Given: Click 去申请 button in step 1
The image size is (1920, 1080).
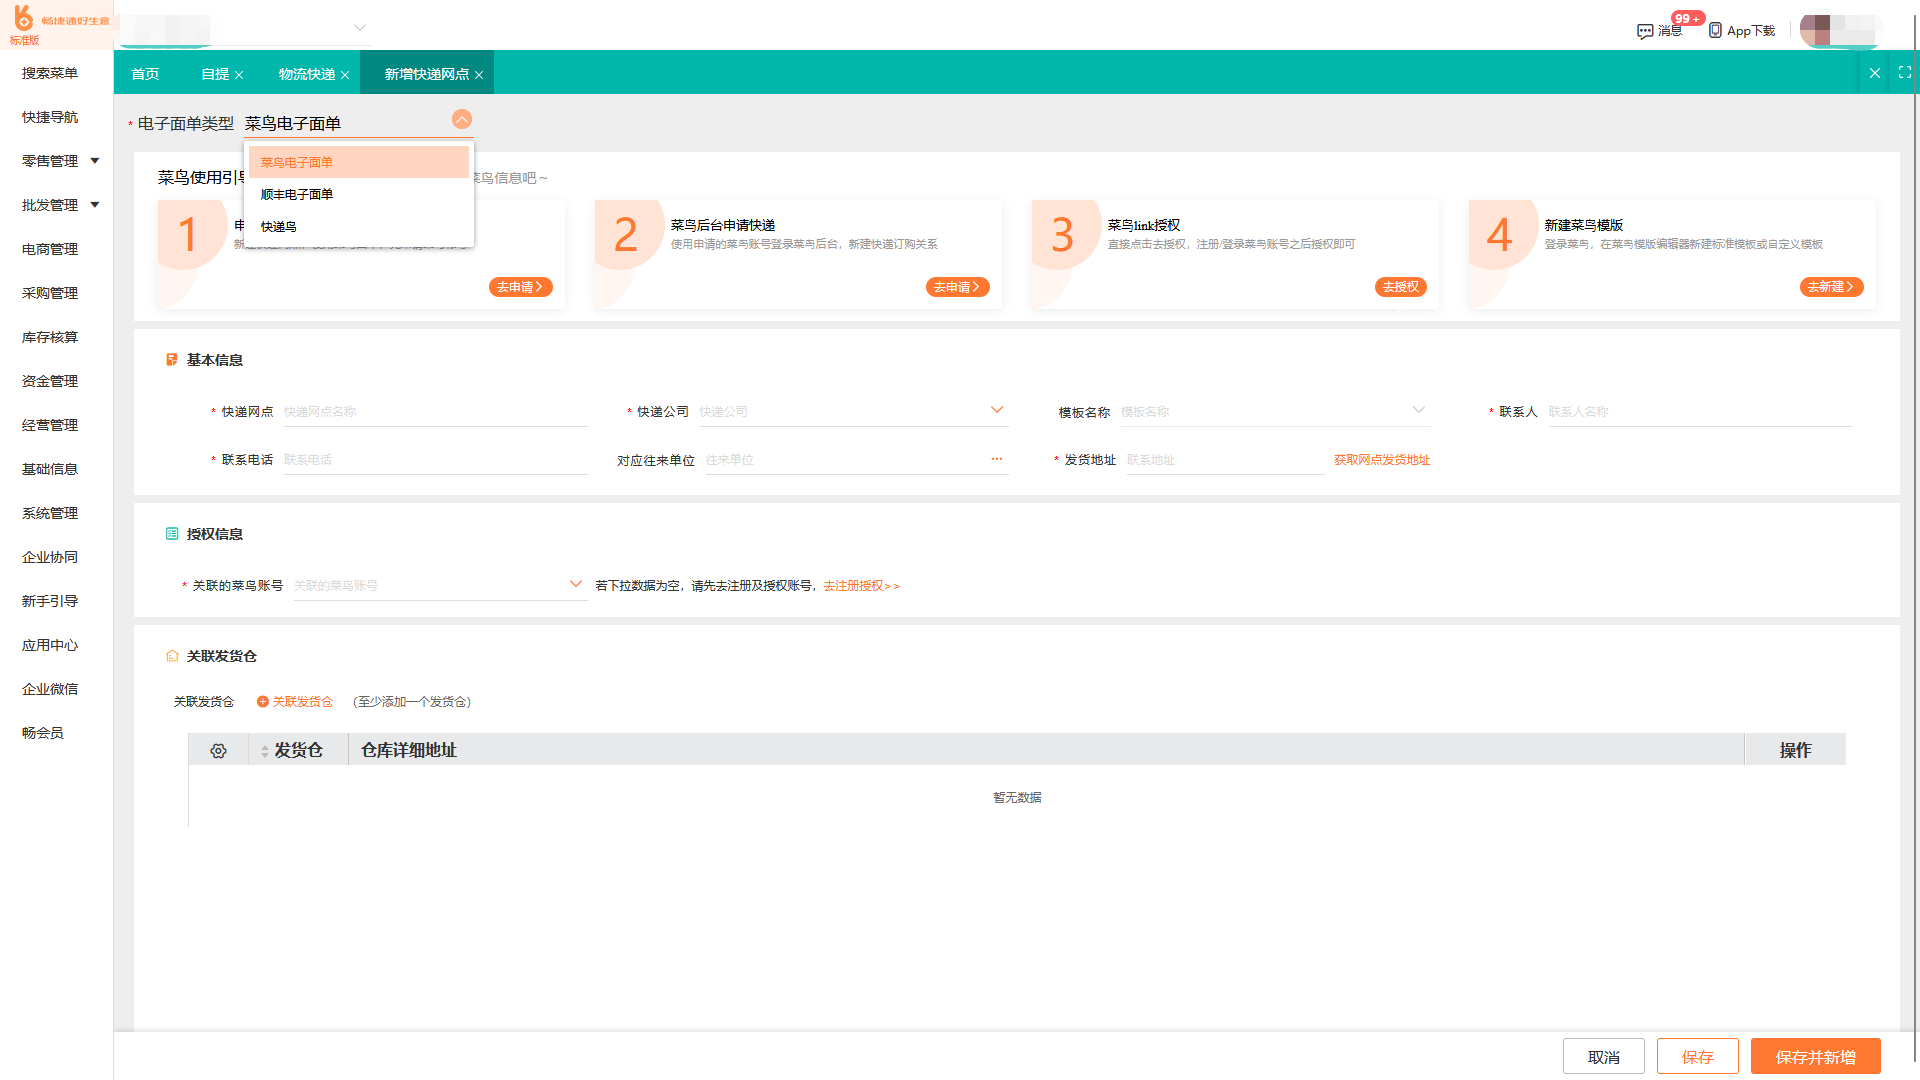Looking at the screenshot, I should (x=521, y=286).
